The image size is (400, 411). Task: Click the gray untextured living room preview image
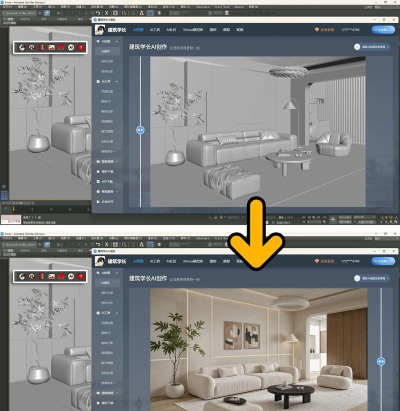(258, 132)
